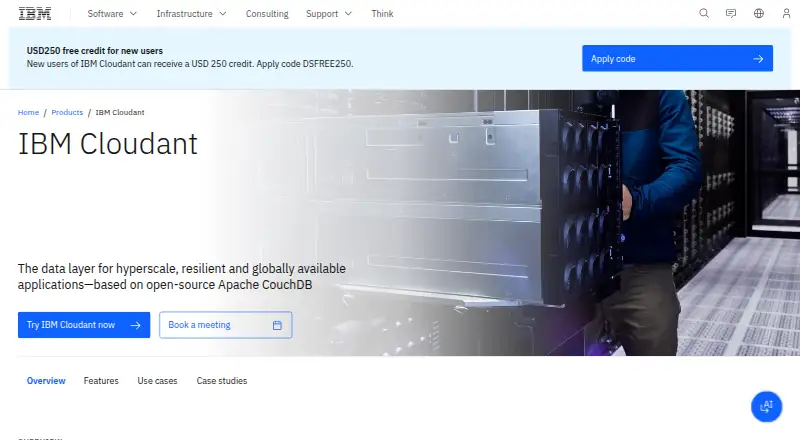Screen dimensions: 800x440
Task: Click the Apply code button
Action: click(x=678, y=59)
